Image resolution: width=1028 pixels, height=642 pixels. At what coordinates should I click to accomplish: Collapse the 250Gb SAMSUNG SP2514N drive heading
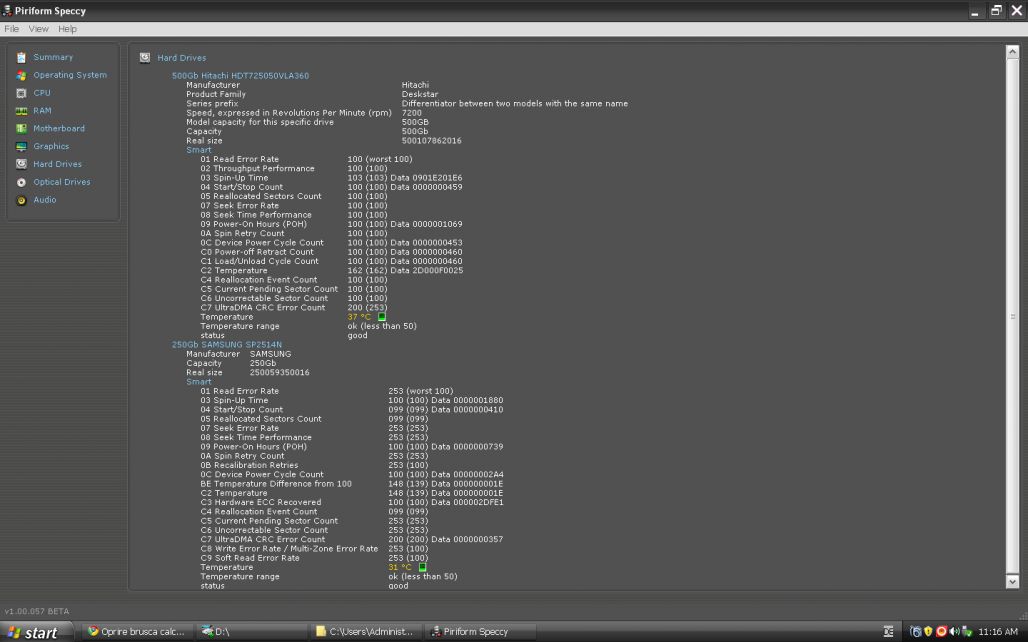pos(226,344)
